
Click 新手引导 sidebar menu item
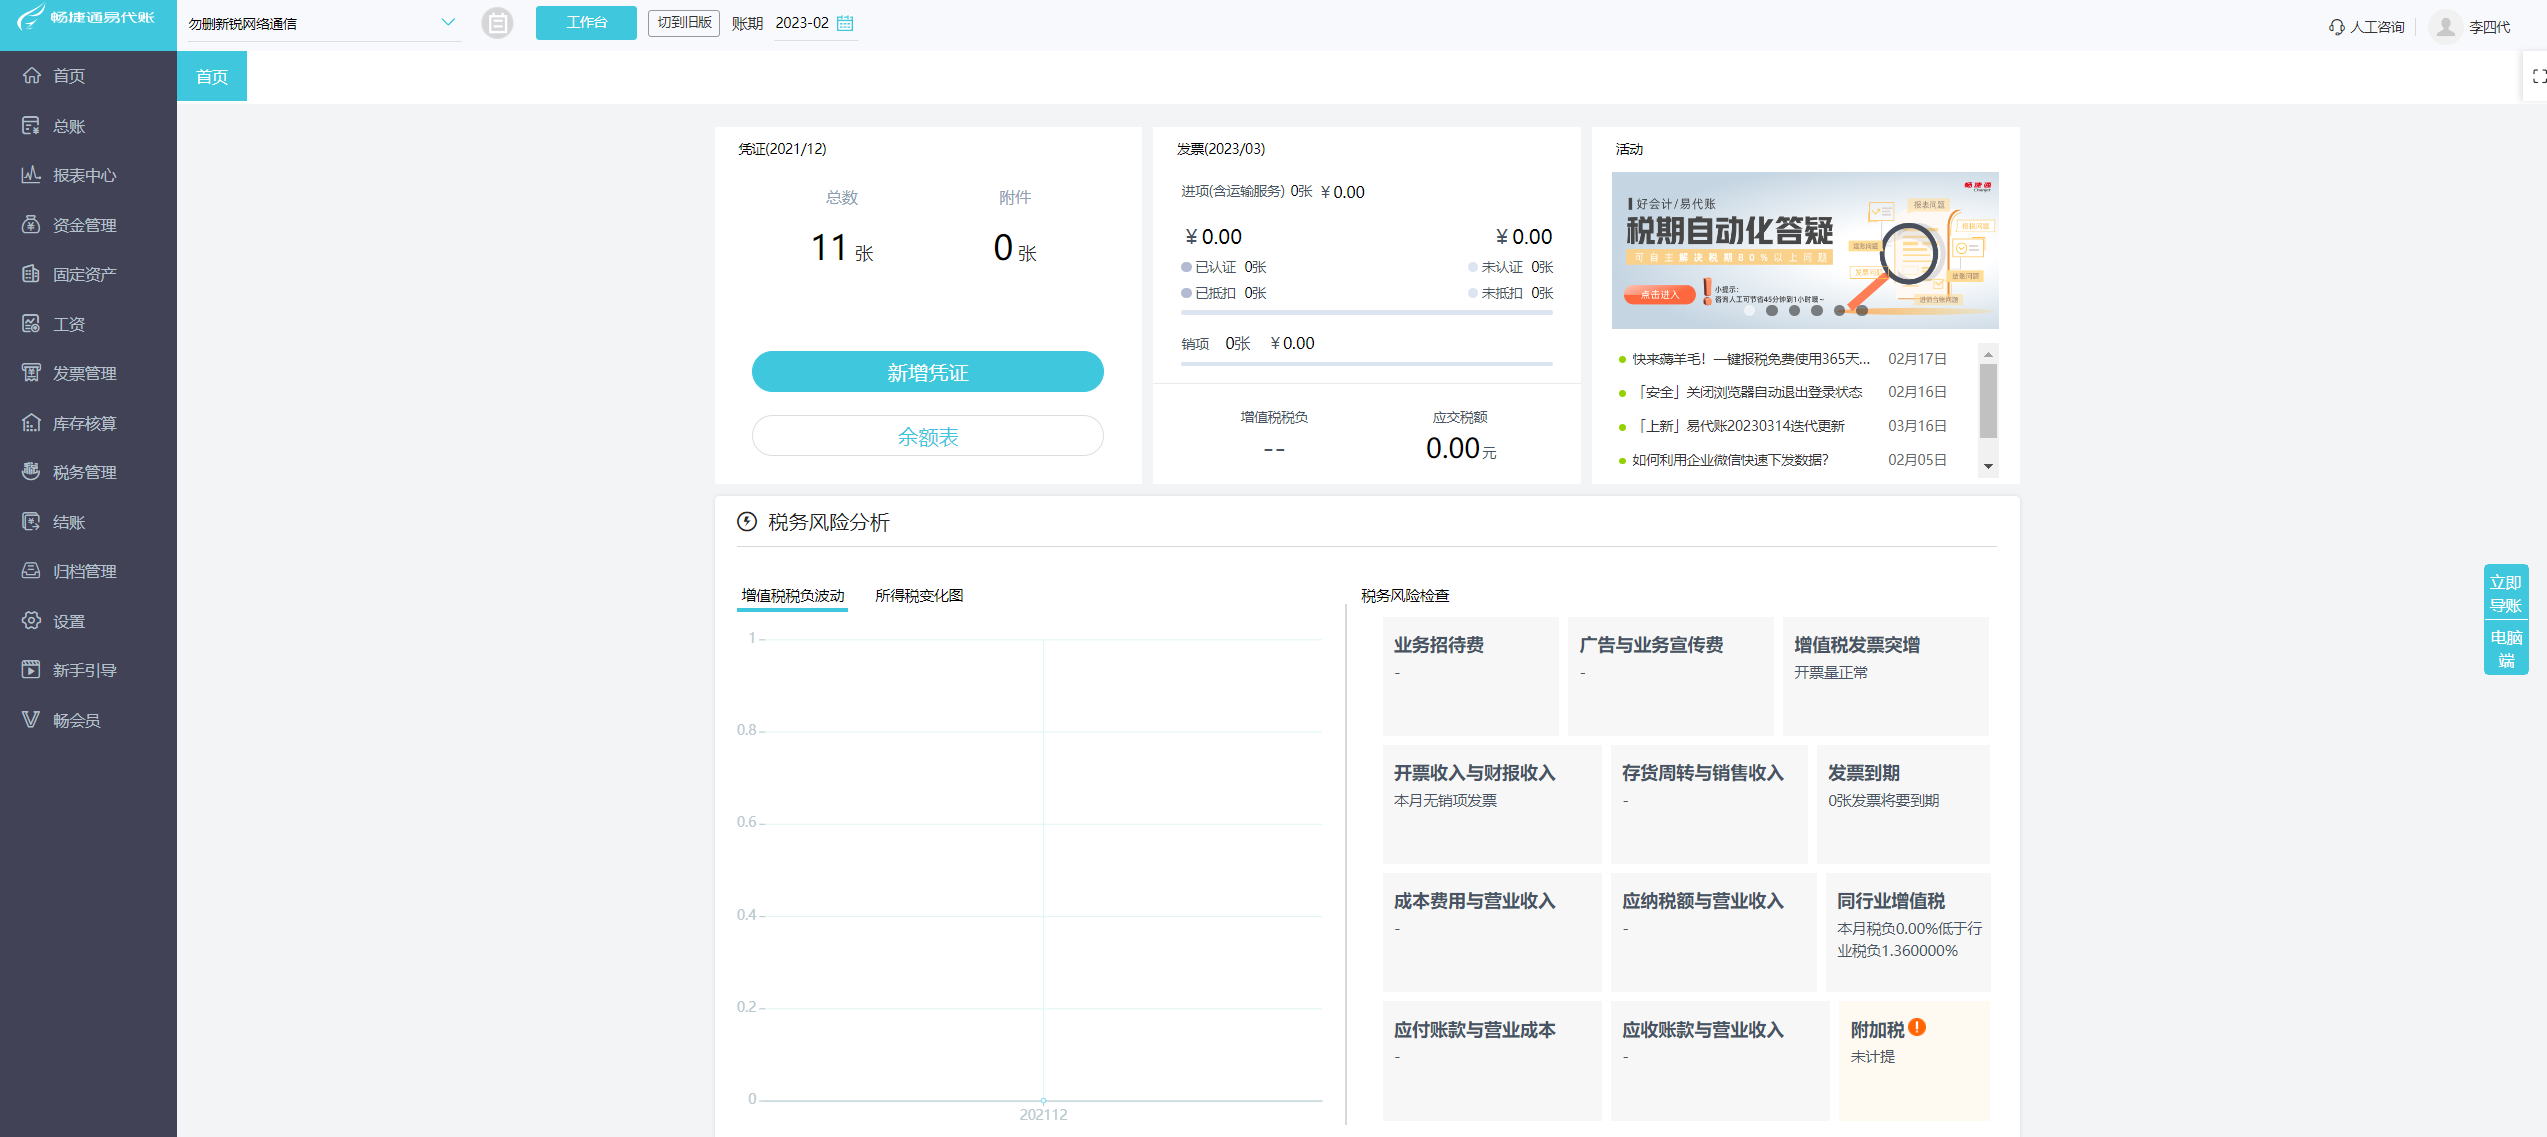click(x=86, y=669)
